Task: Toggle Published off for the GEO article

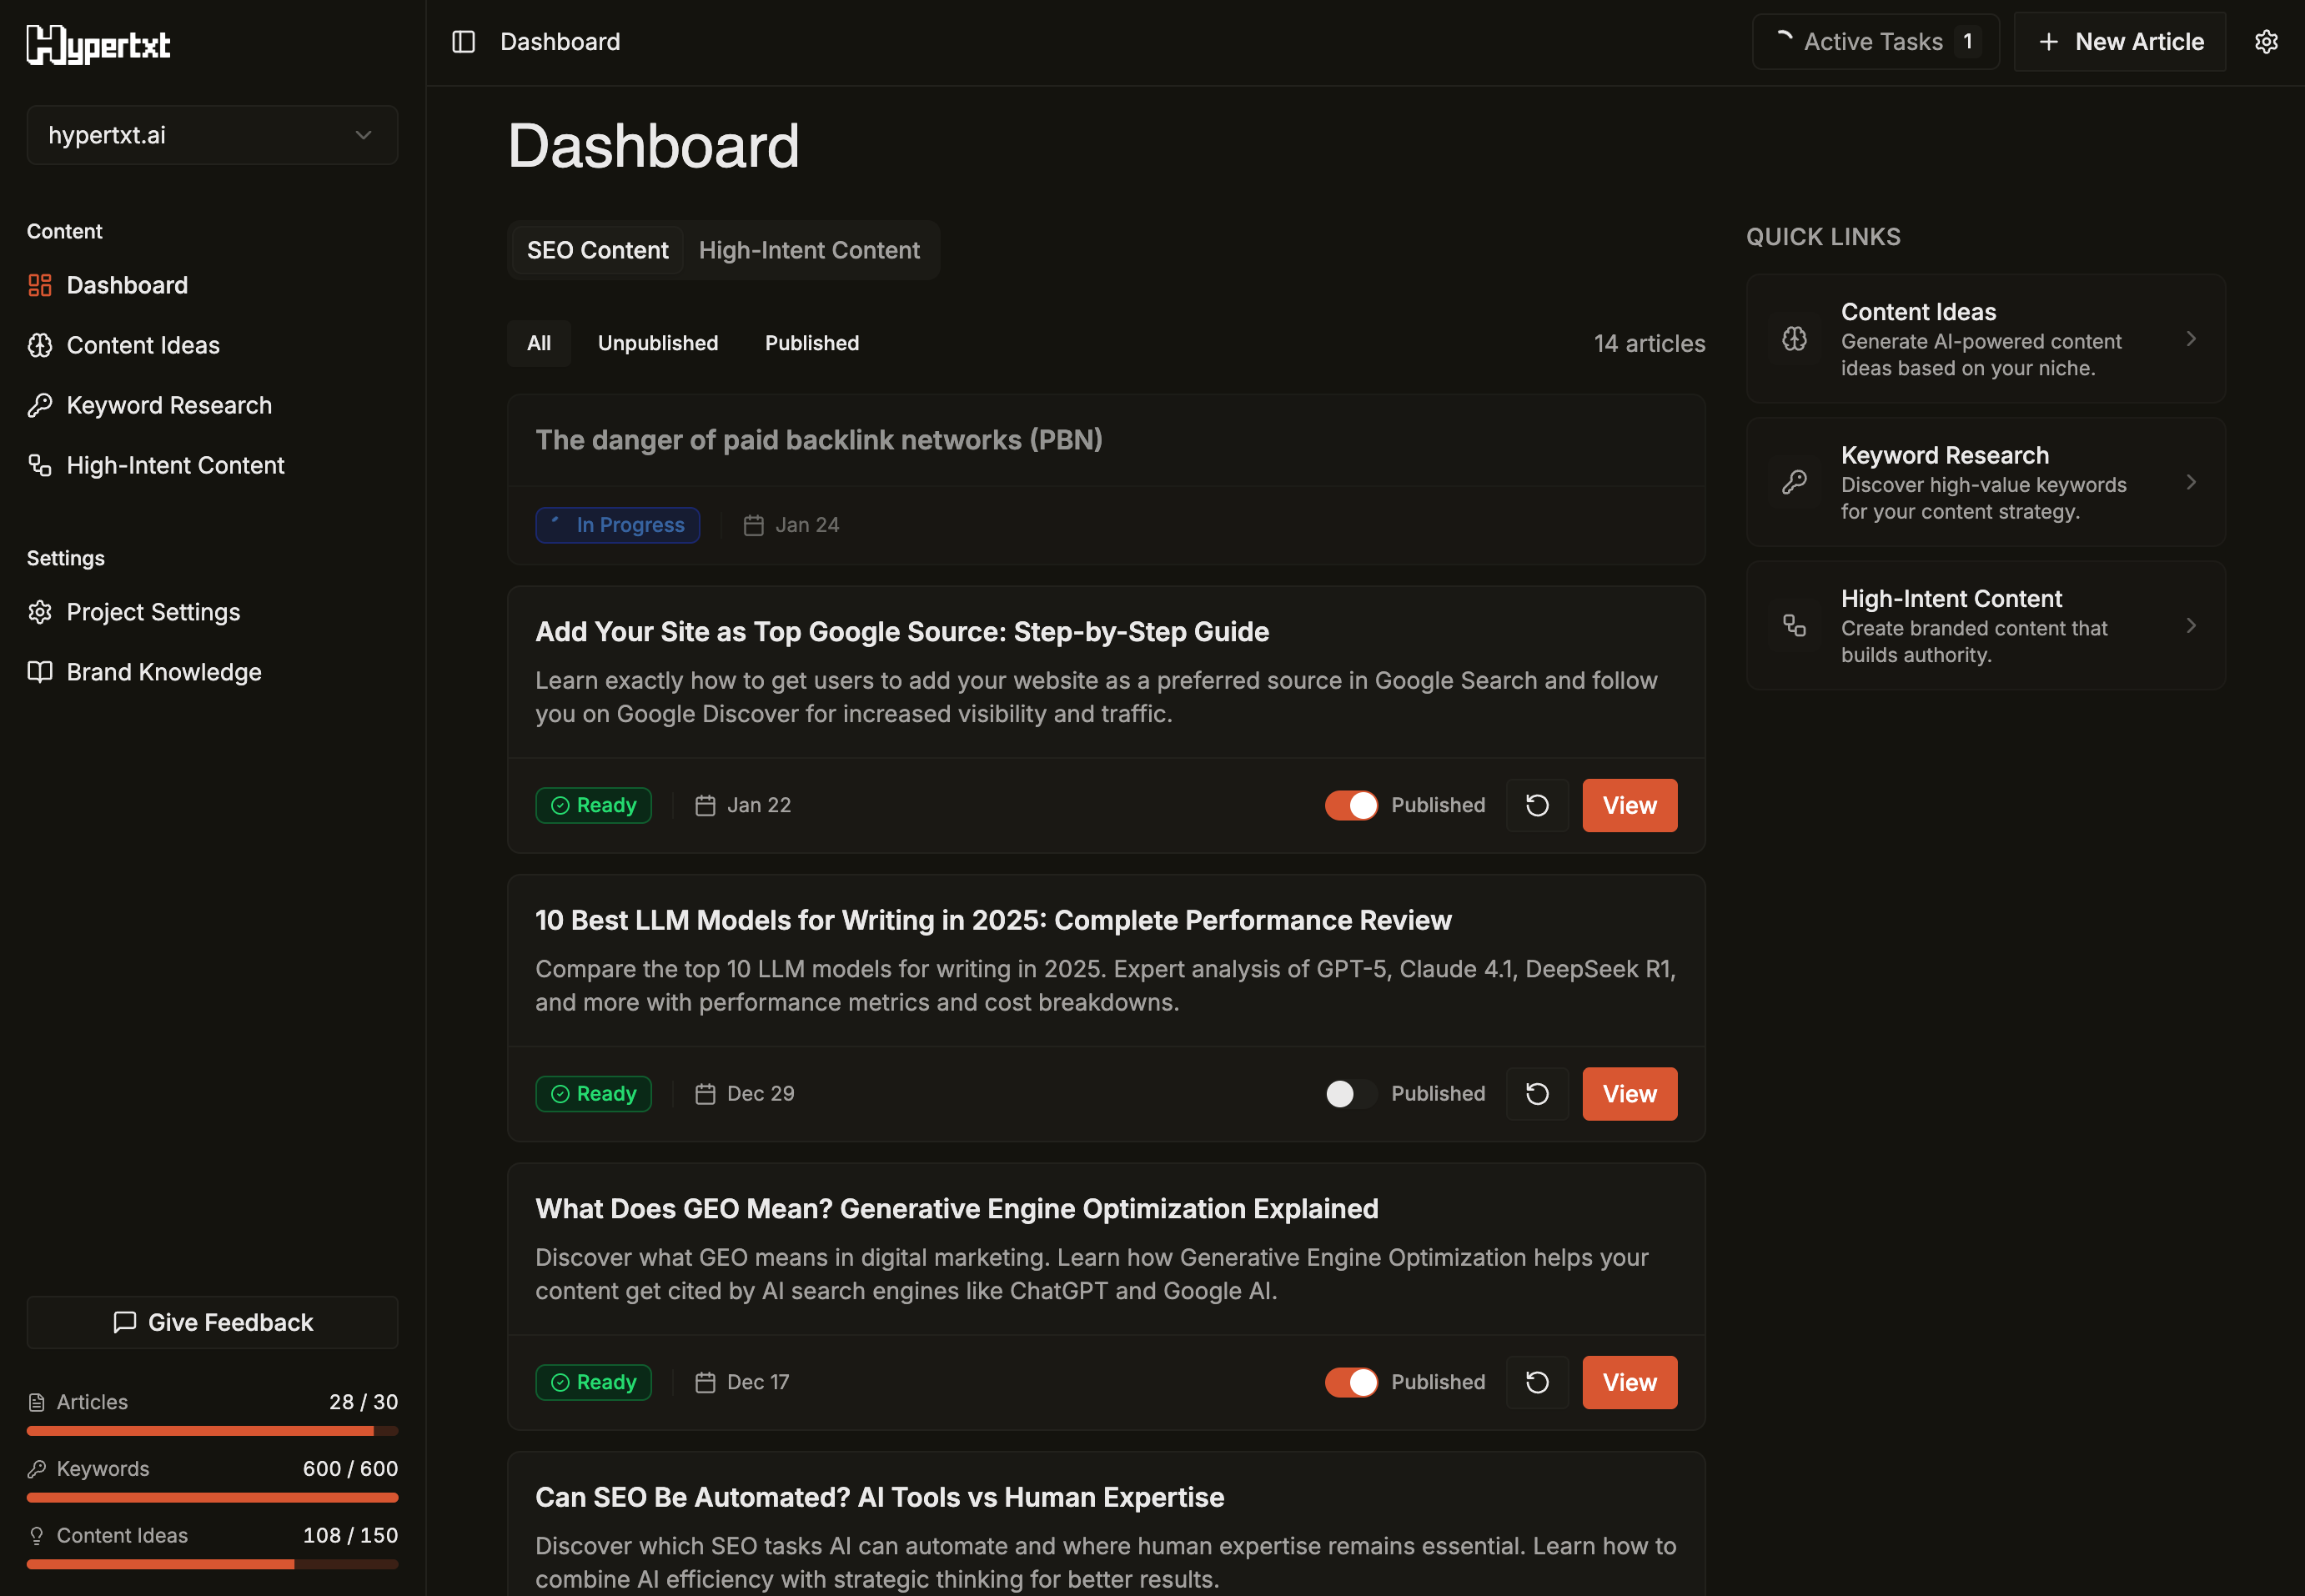Action: [1351, 1382]
